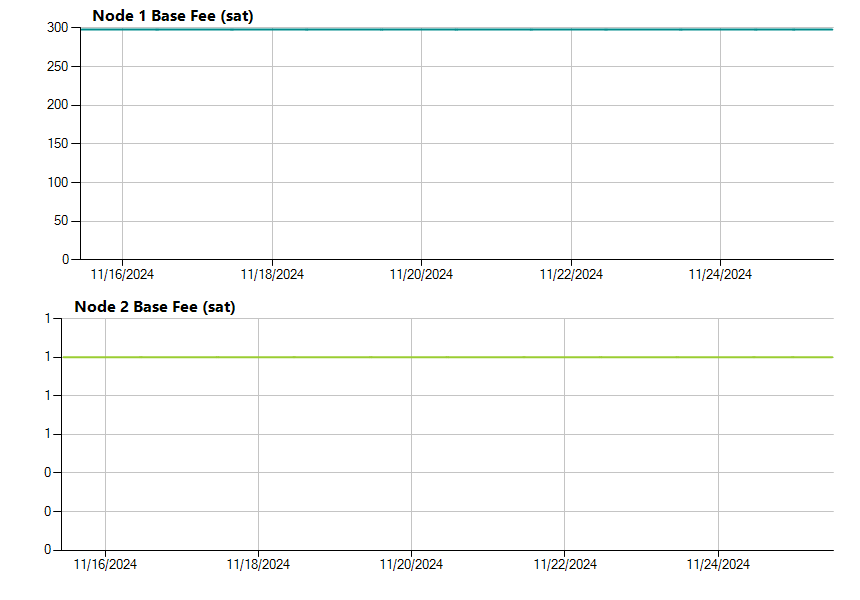Image resolution: width=860 pixels, height=600 pixels.
Task: Click the 300 y-axis label in Node 1 chart
Action: (x=56, y=28)
